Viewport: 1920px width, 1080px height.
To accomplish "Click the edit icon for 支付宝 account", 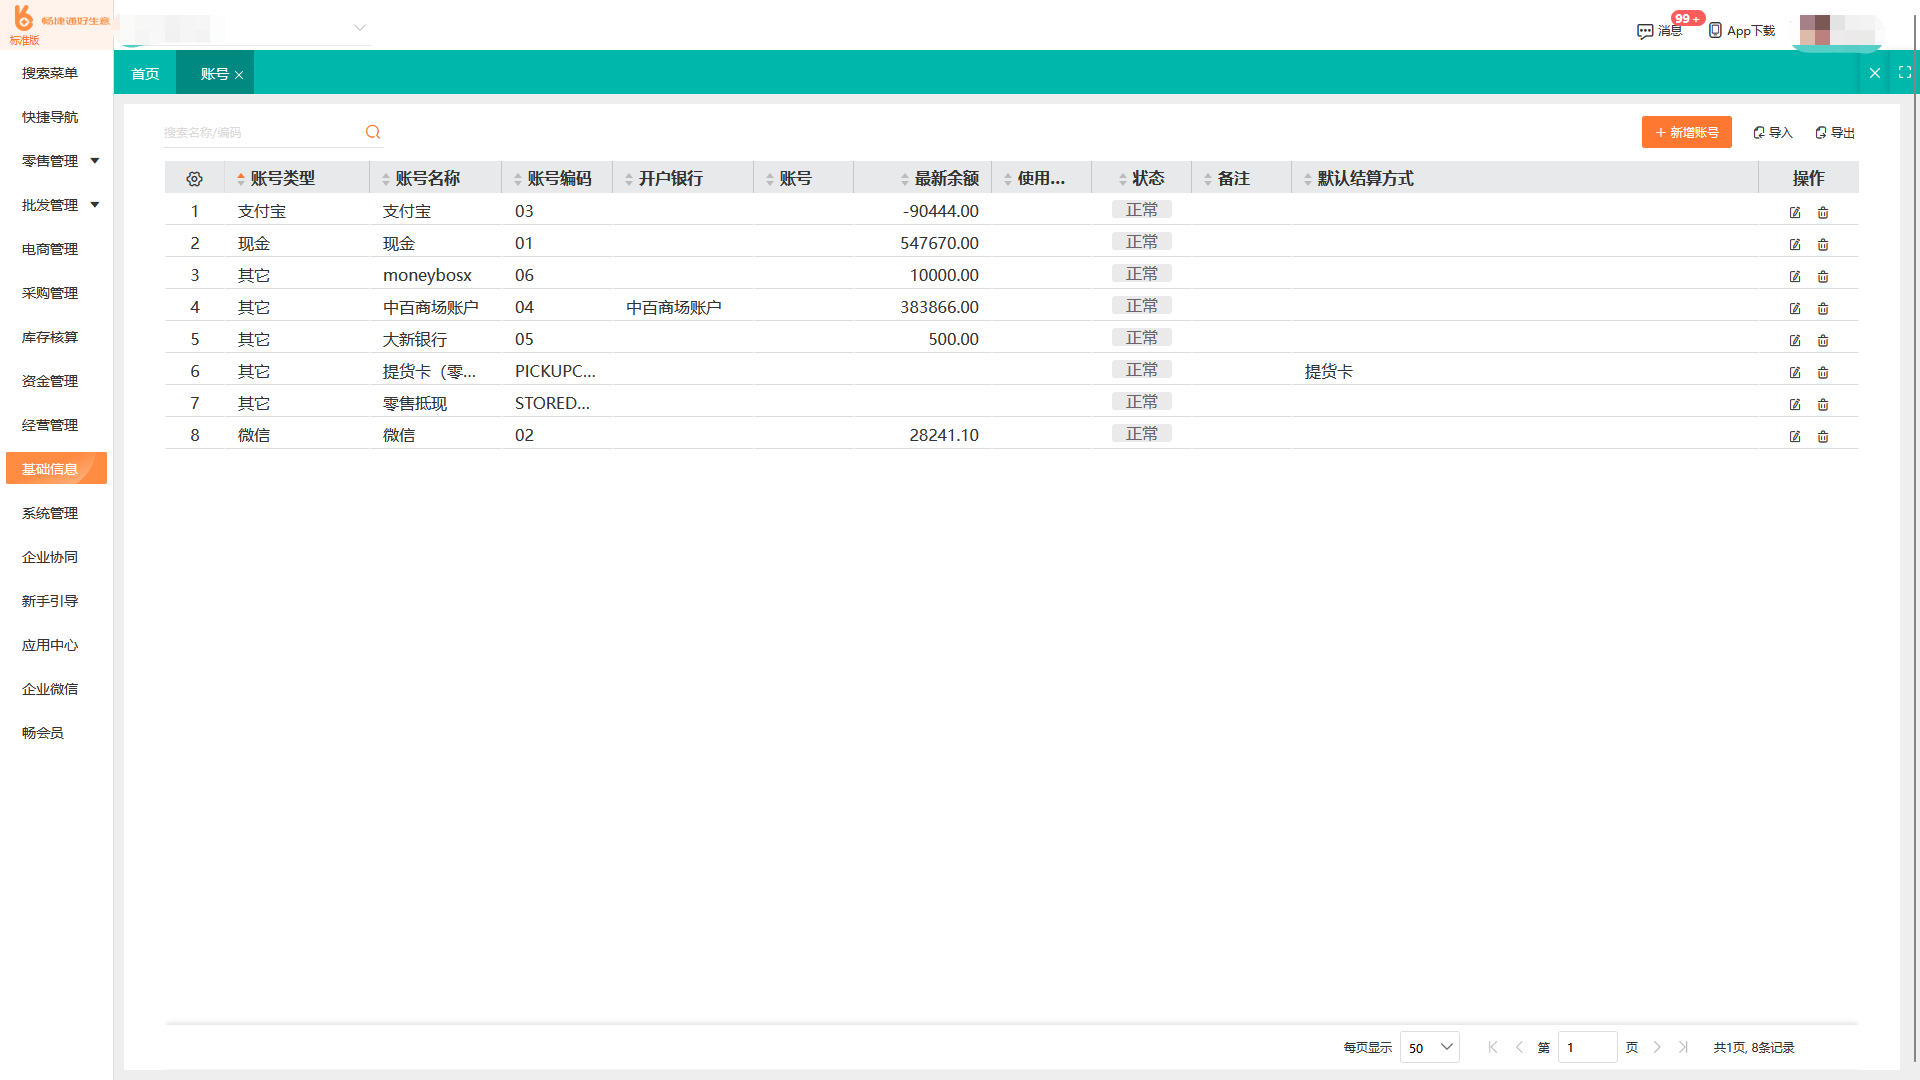I will point(1795,212).
